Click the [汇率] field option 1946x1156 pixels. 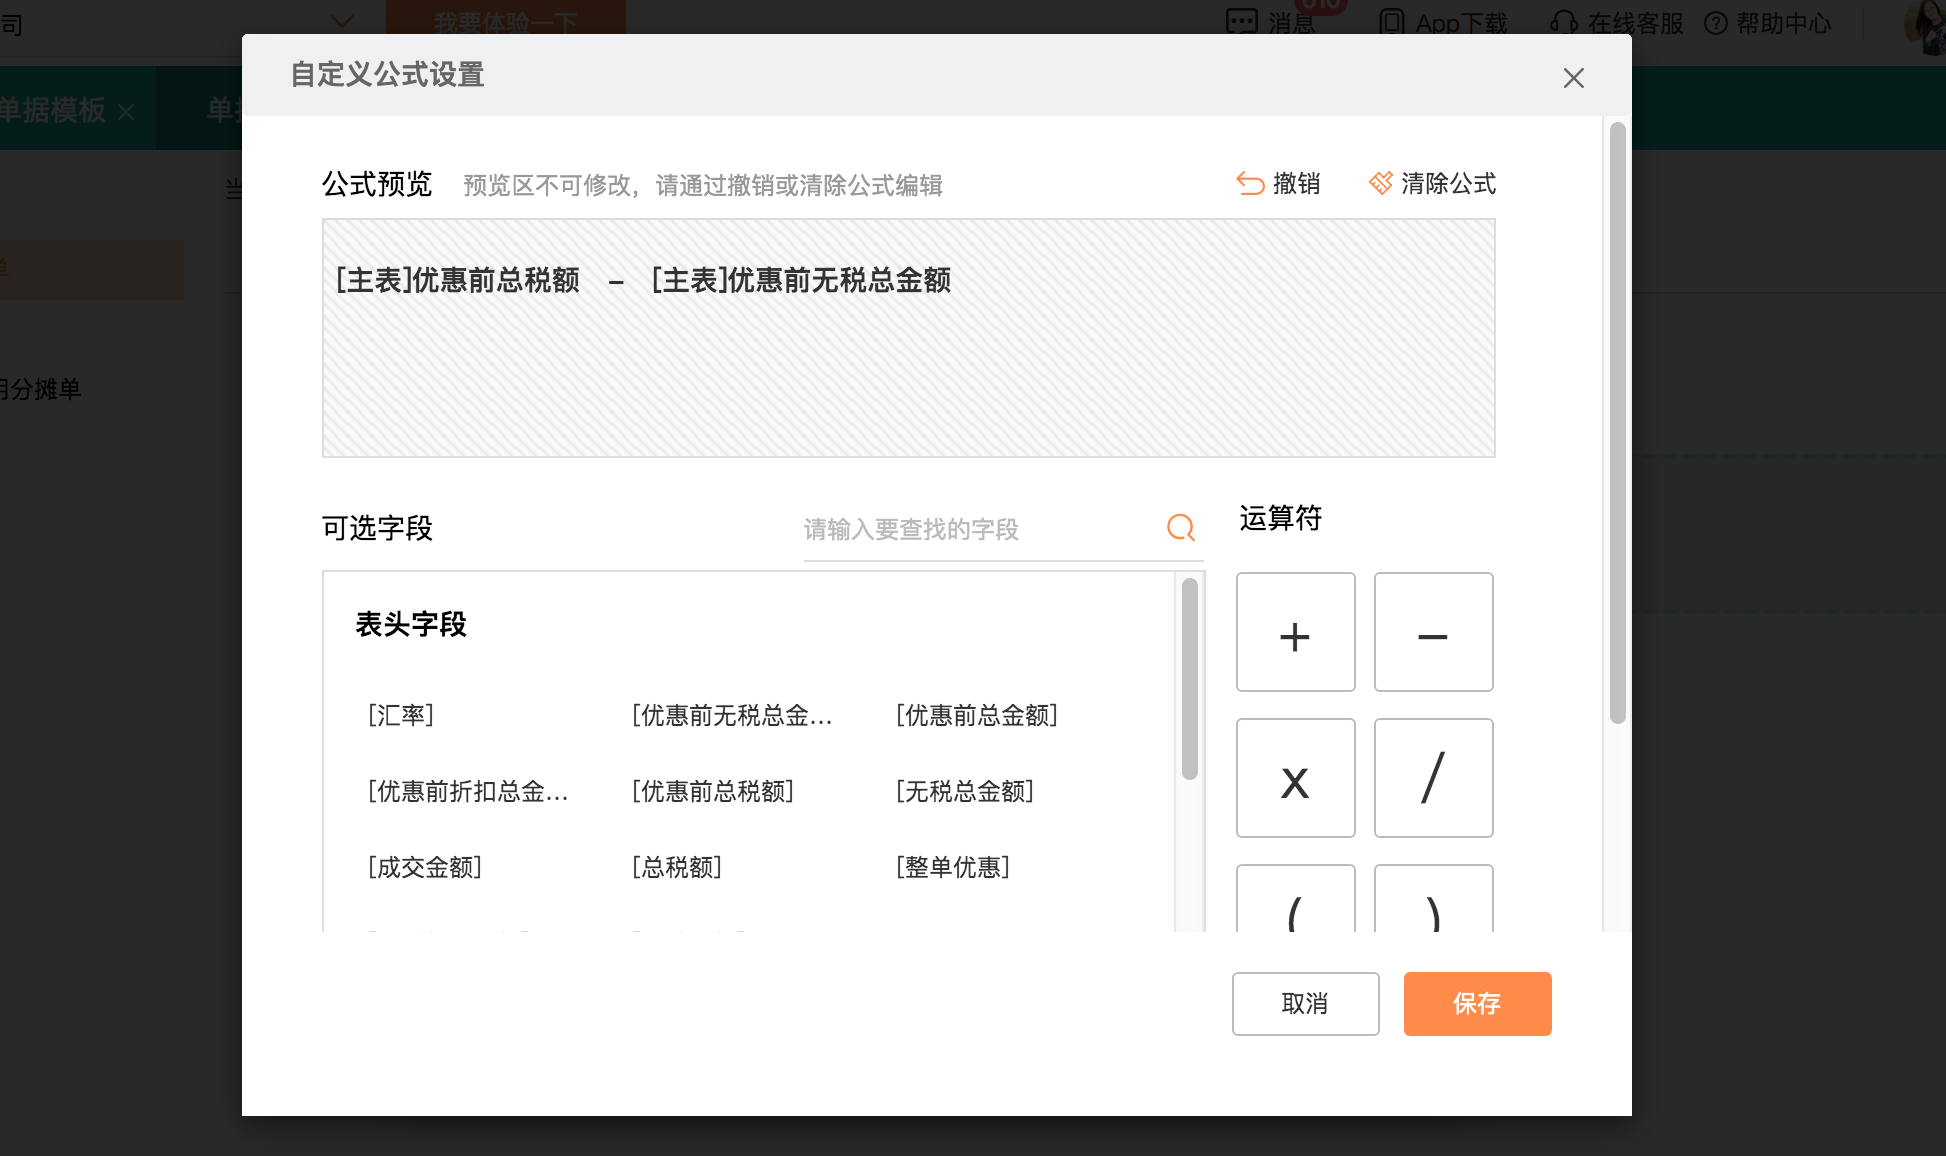pyautogui.click(x=398, y=714)
